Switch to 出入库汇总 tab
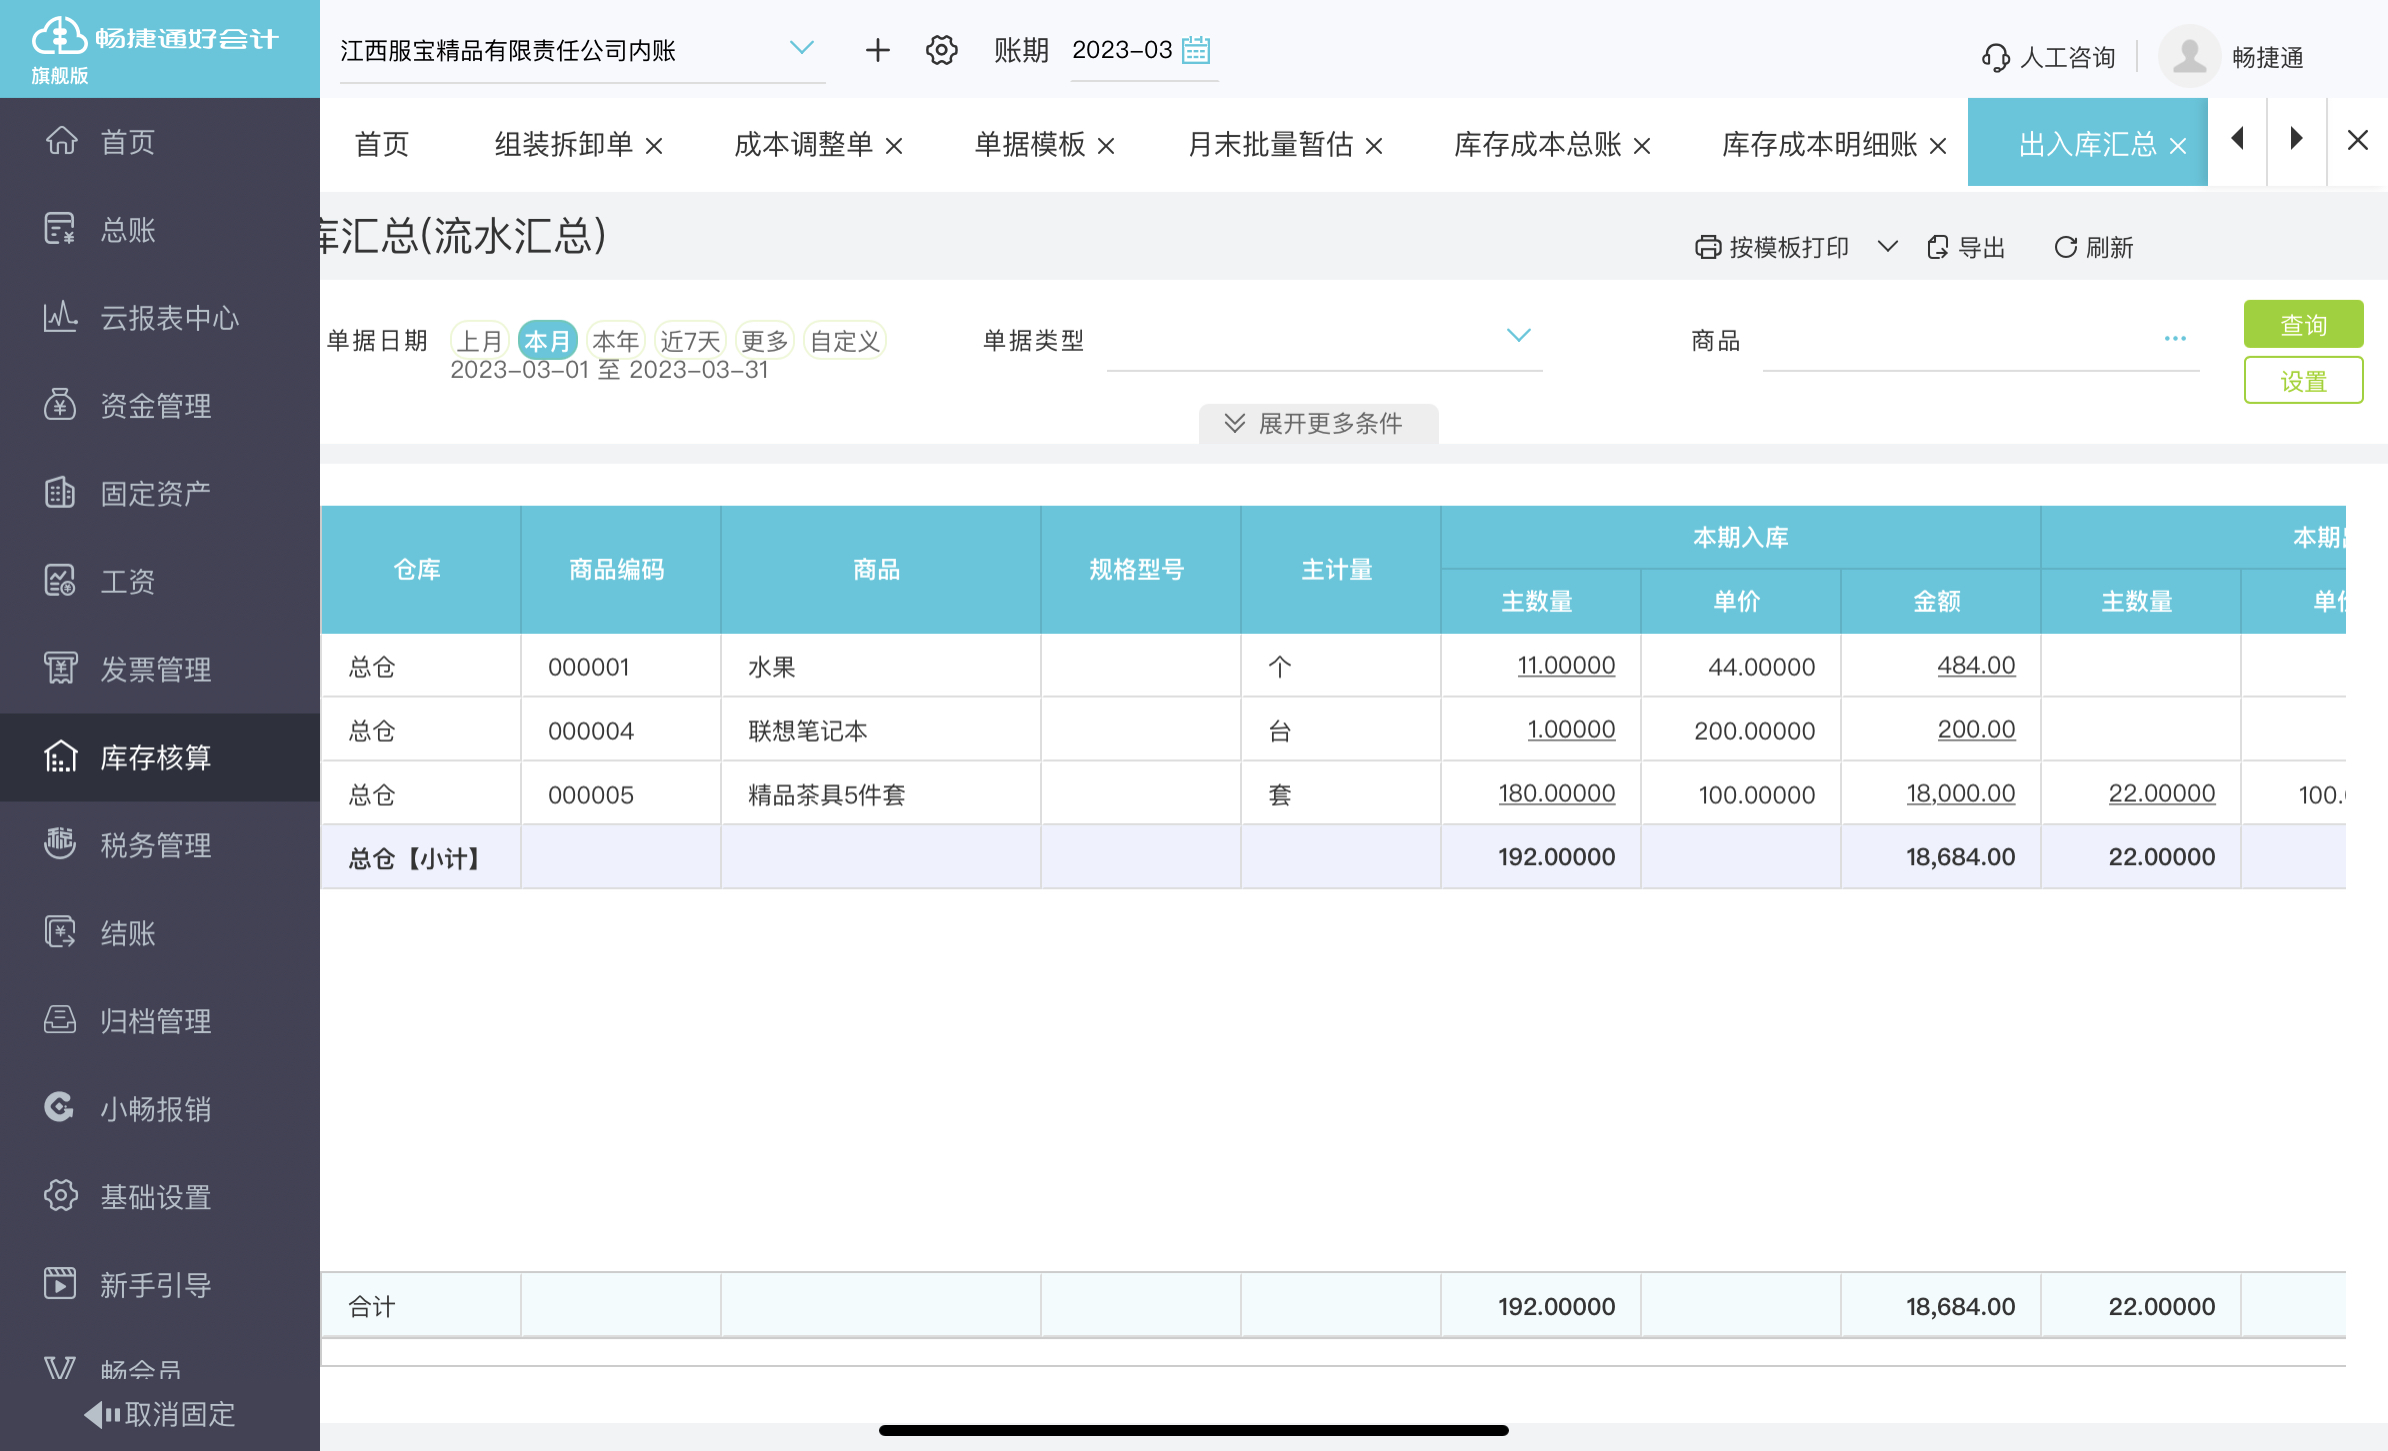 [x=2088, y=143]
